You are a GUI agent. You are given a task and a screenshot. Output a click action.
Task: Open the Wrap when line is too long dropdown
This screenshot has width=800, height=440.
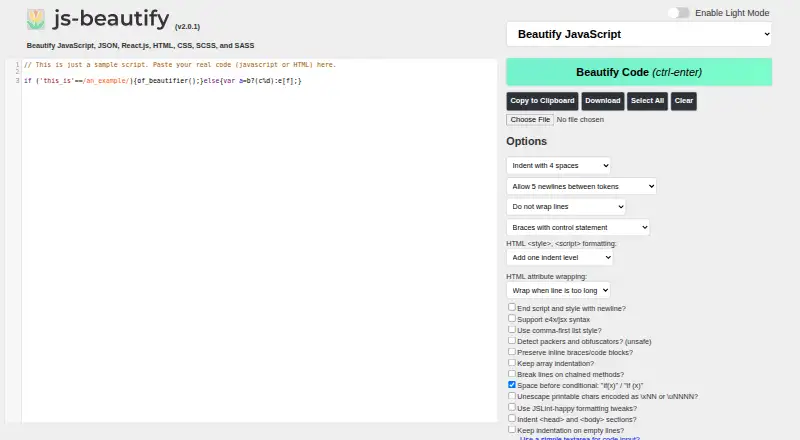point(558,290)
